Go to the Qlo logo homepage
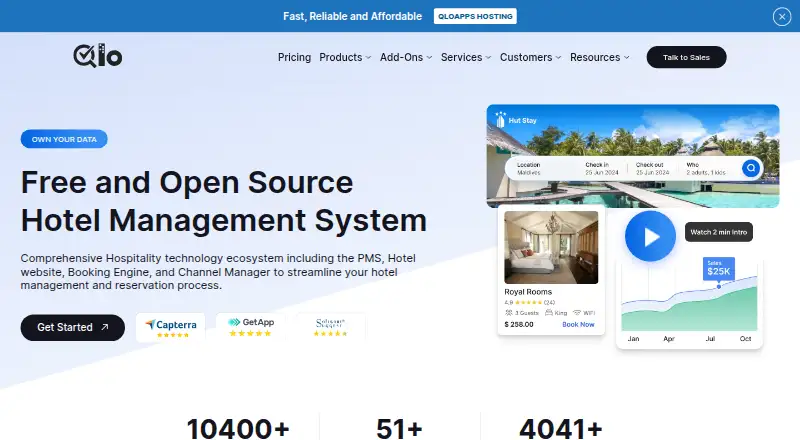Viewport: 800px width, 440px height. tap(97, 56)
